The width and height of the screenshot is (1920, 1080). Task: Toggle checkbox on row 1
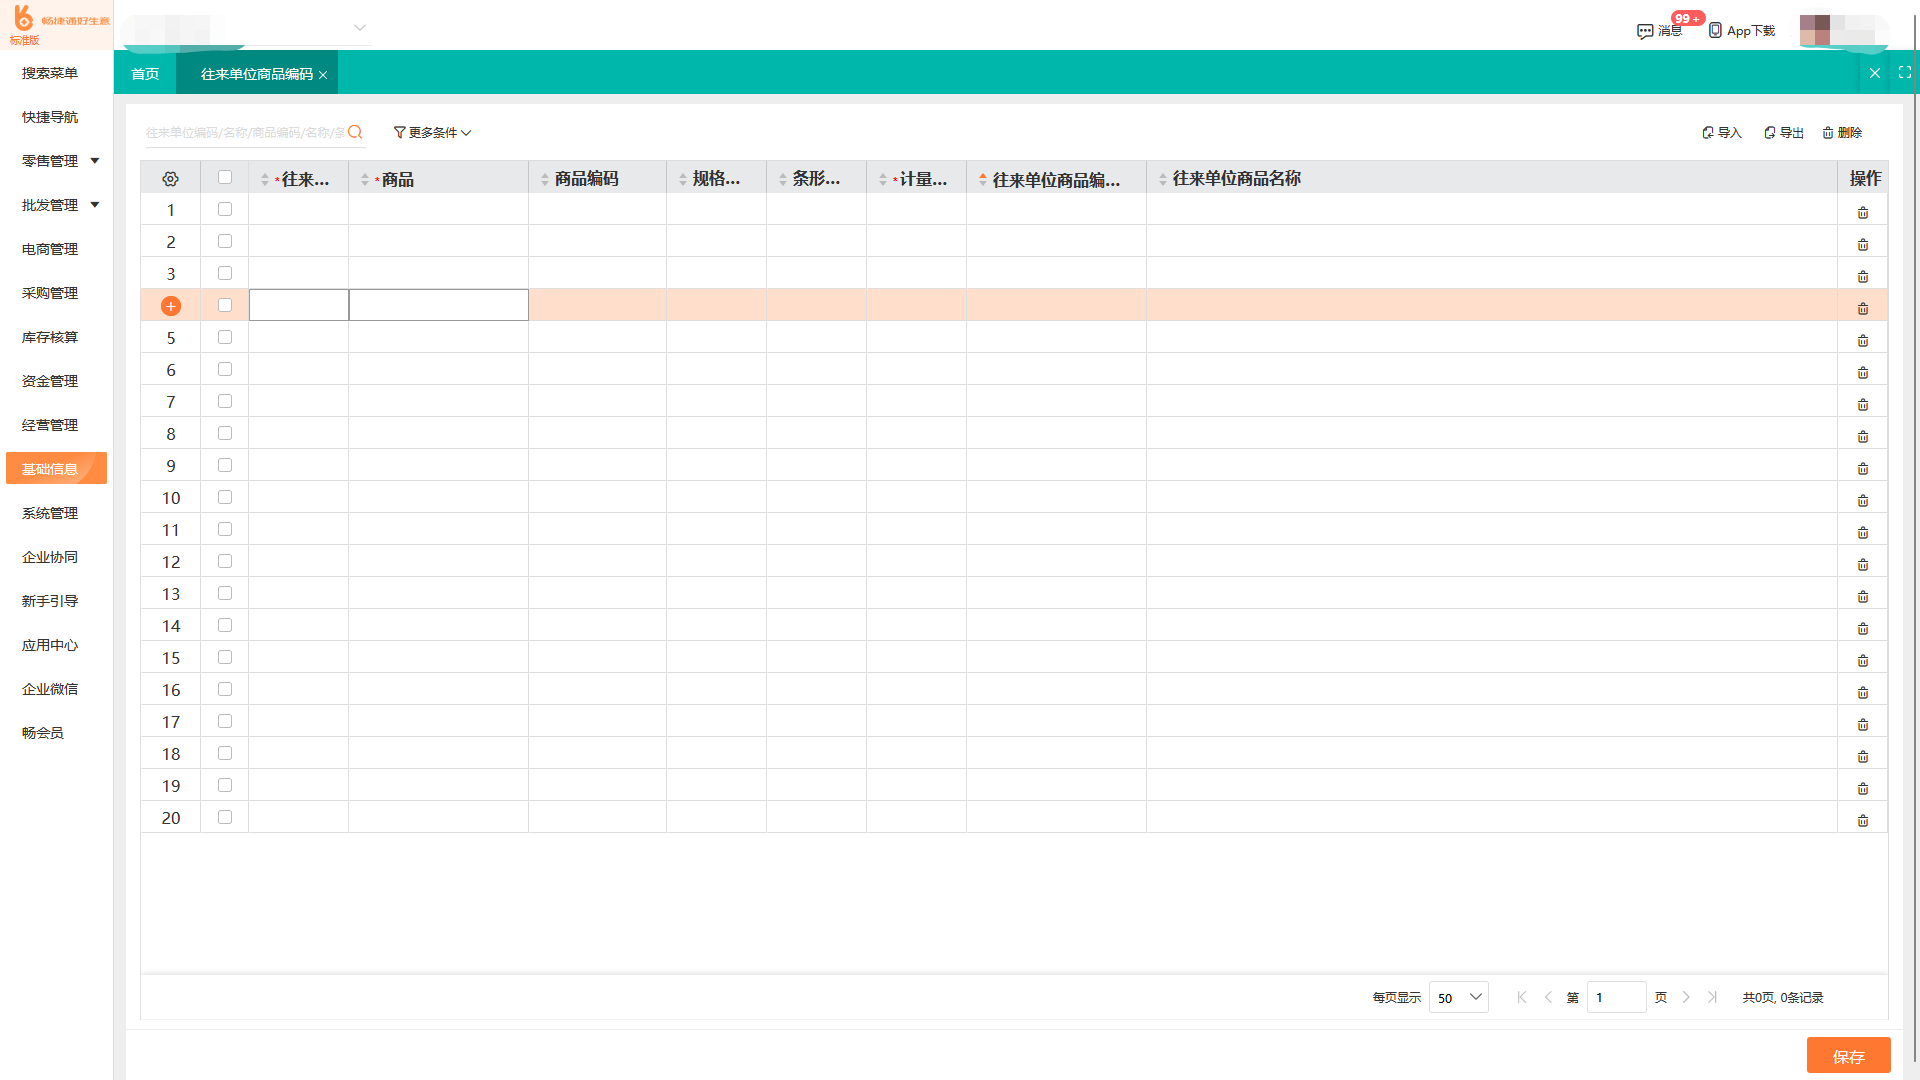[x=224, y=208]
